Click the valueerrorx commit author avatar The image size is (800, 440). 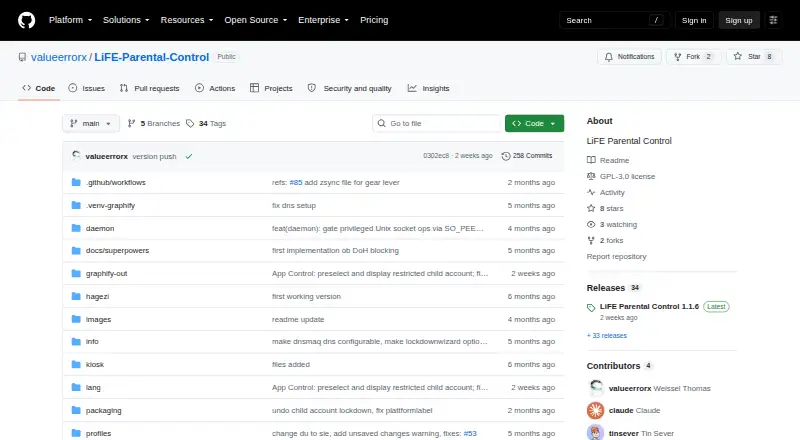(76, 156)
